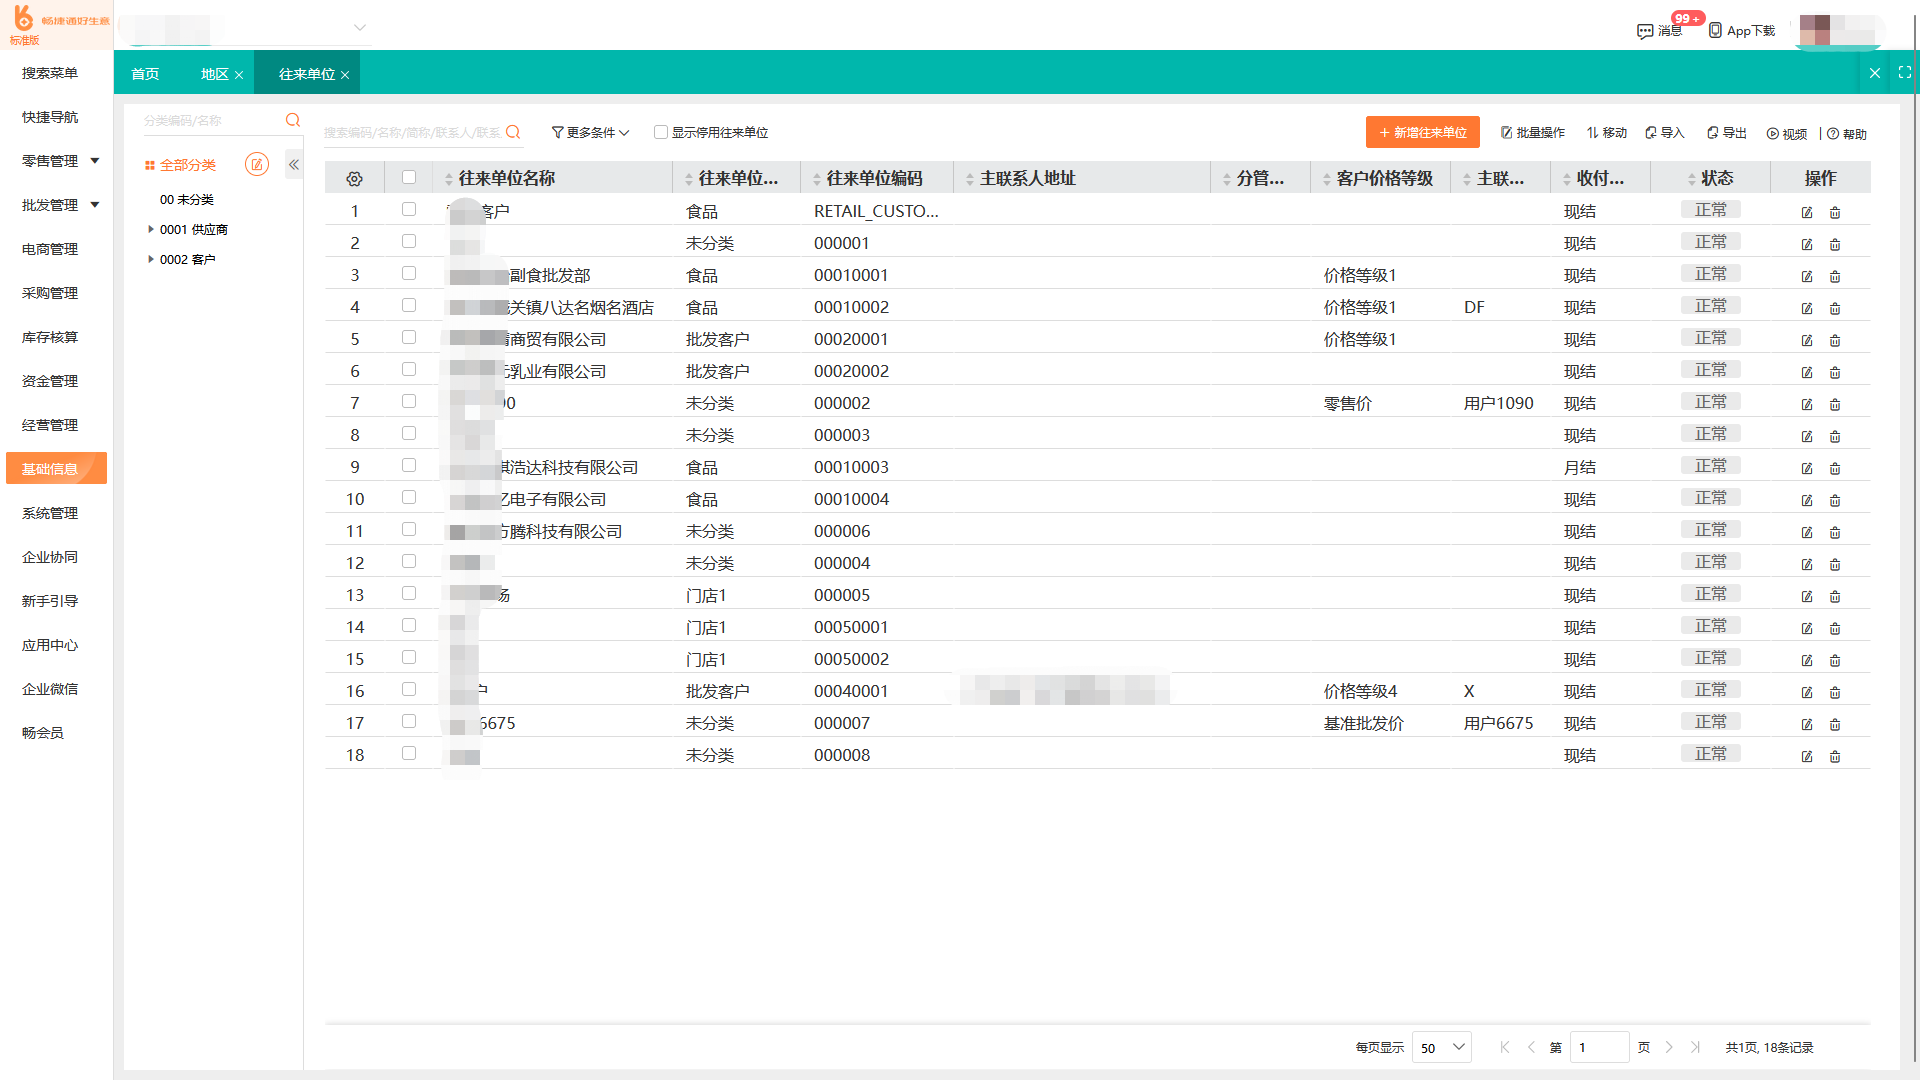Click 基础信息 menu item
1920x1080 pixels.
coord(54,468)
